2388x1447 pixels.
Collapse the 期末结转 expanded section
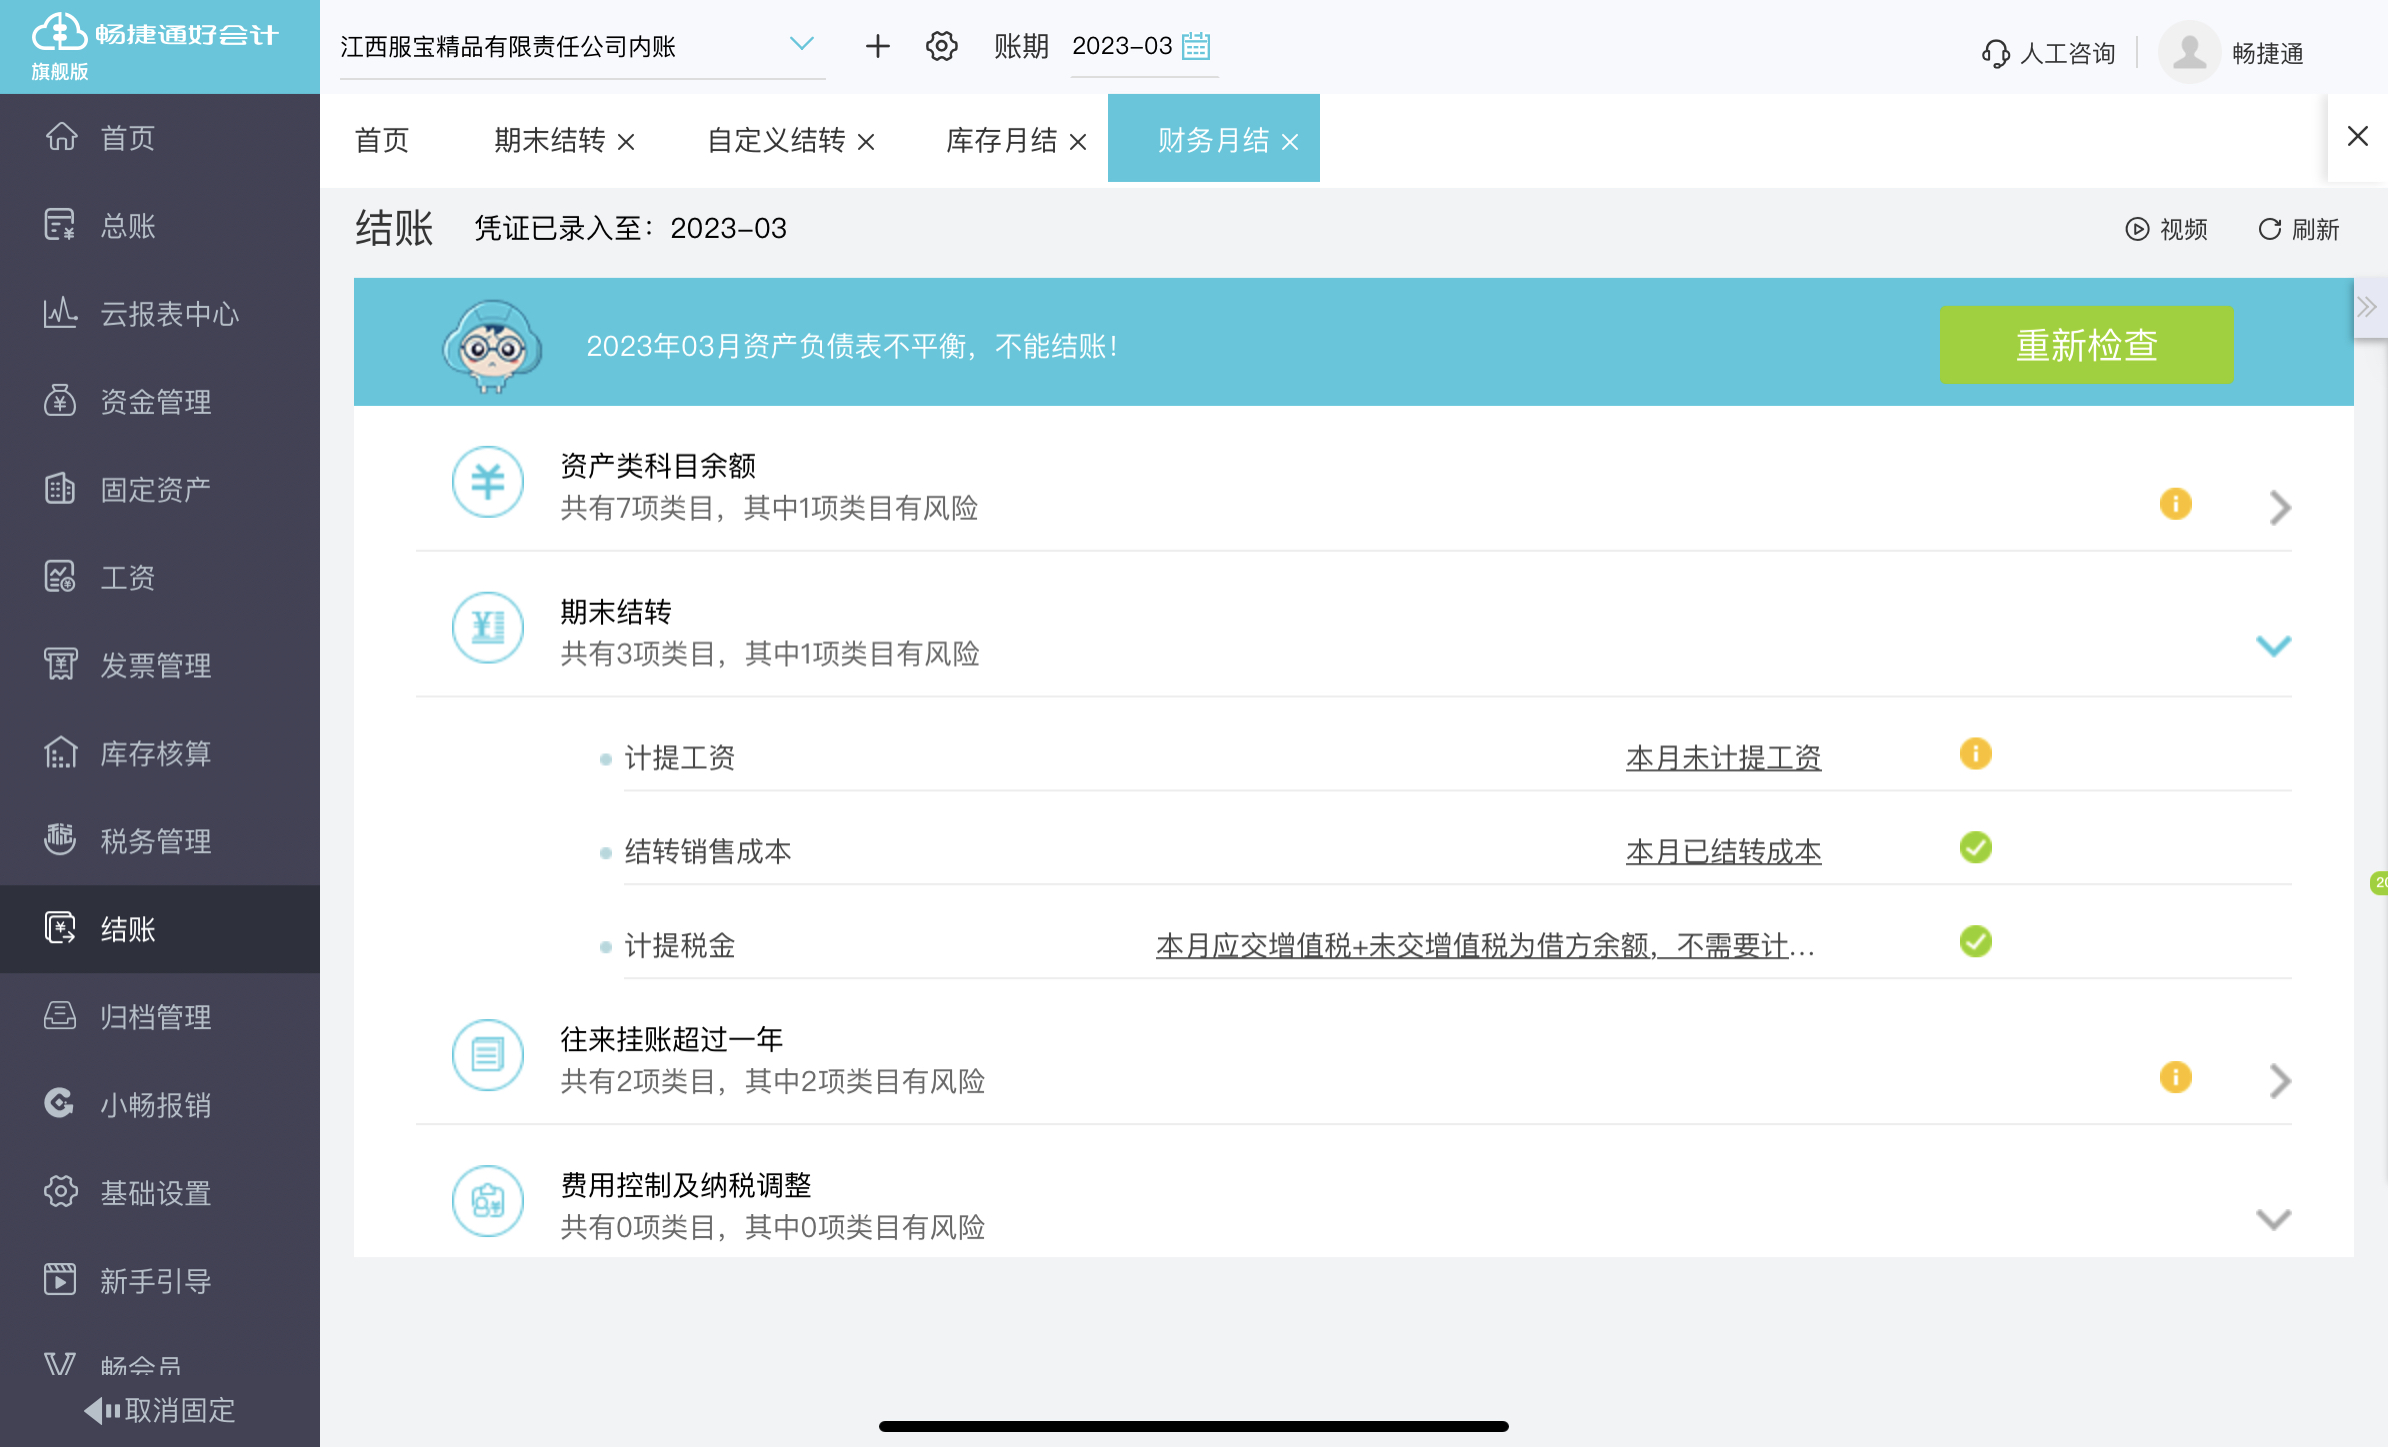2275,643
